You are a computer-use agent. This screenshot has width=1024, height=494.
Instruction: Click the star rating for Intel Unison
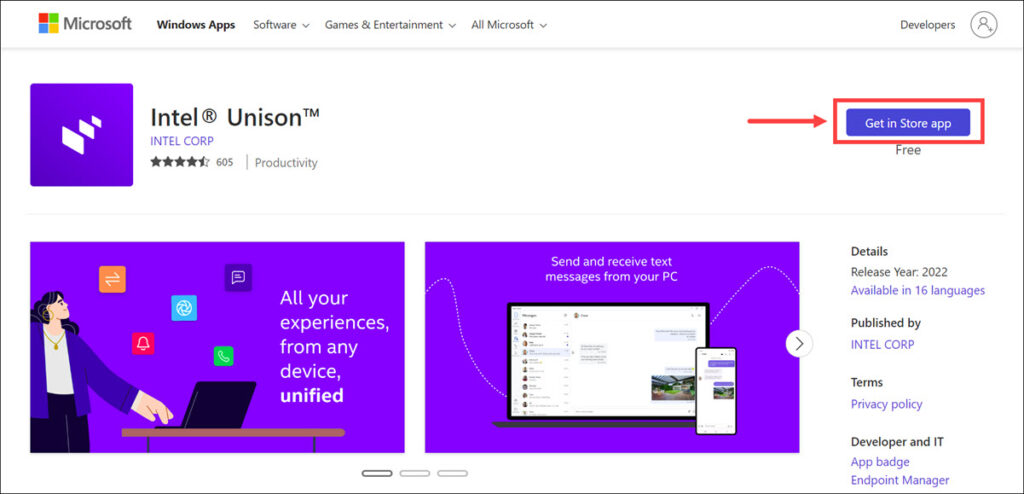click(180, 162)
